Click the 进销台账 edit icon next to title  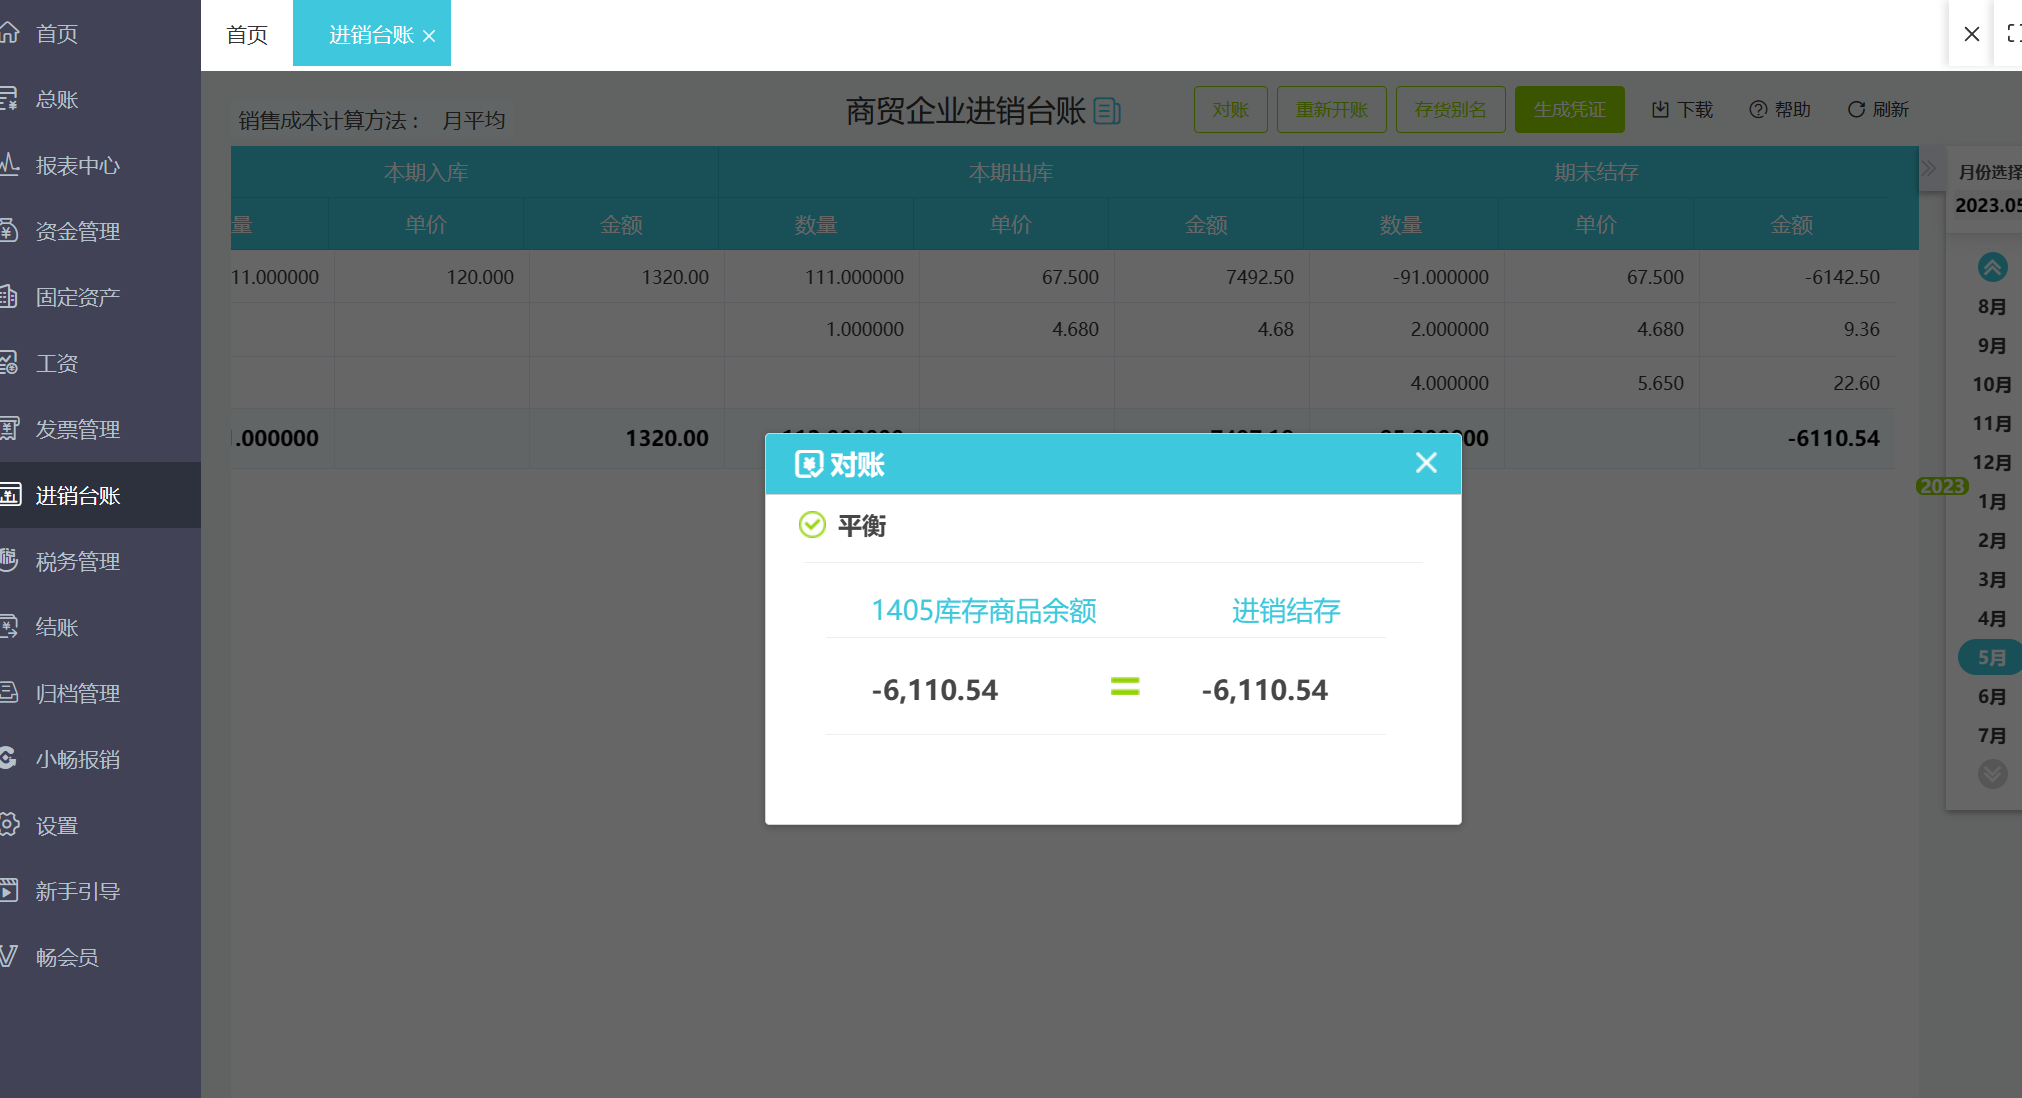pyautogui.click(x=1106, y=112)
